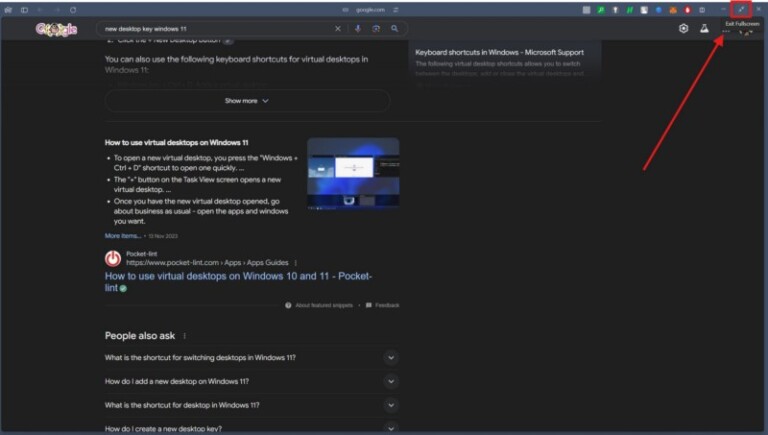Open People also ask options menu
This screenshot has width=768, height=435.
(184, 336)
